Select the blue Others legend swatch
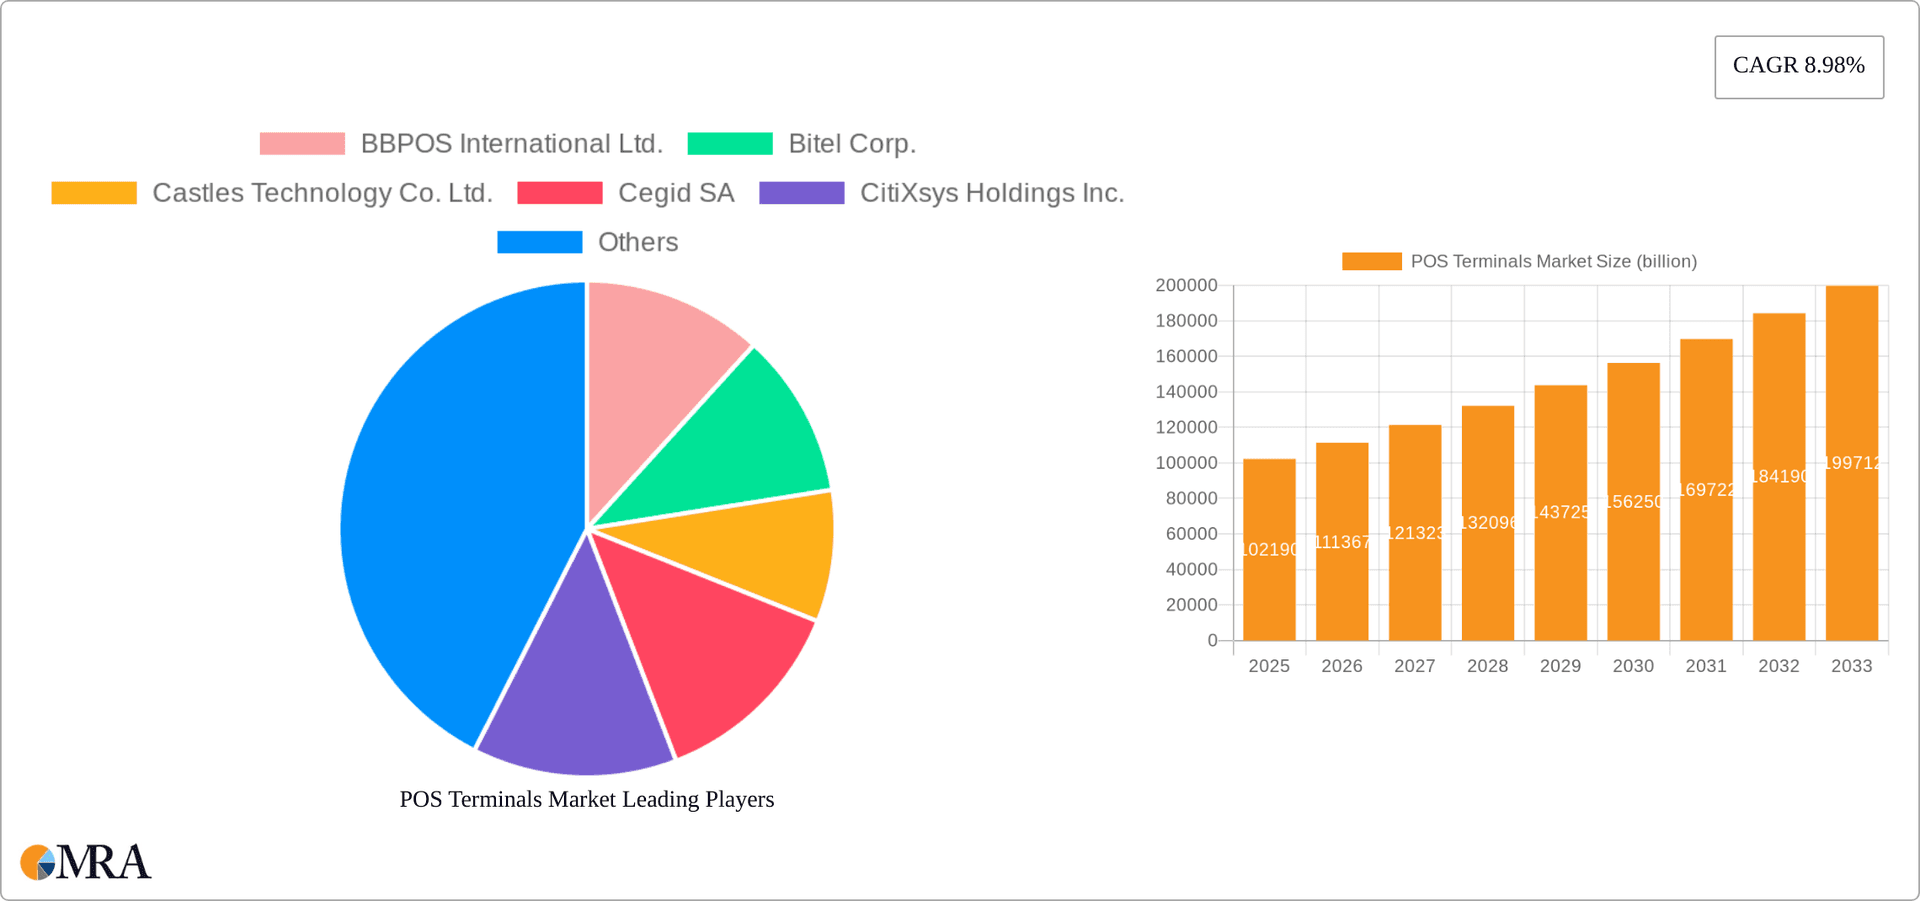 [539, 241]
